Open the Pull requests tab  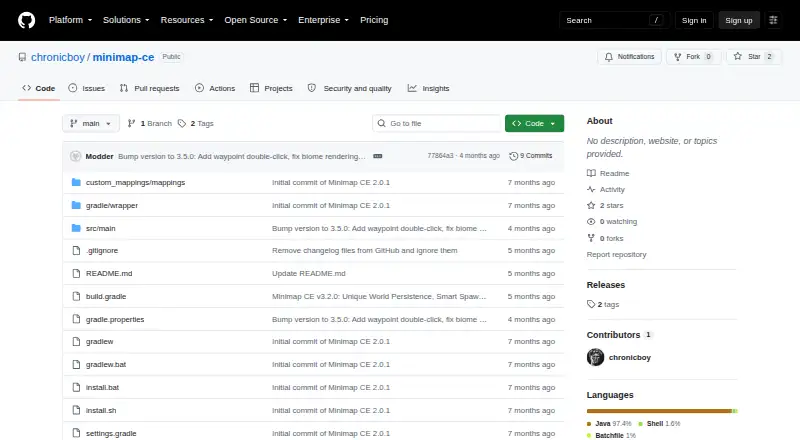[149, 88]
